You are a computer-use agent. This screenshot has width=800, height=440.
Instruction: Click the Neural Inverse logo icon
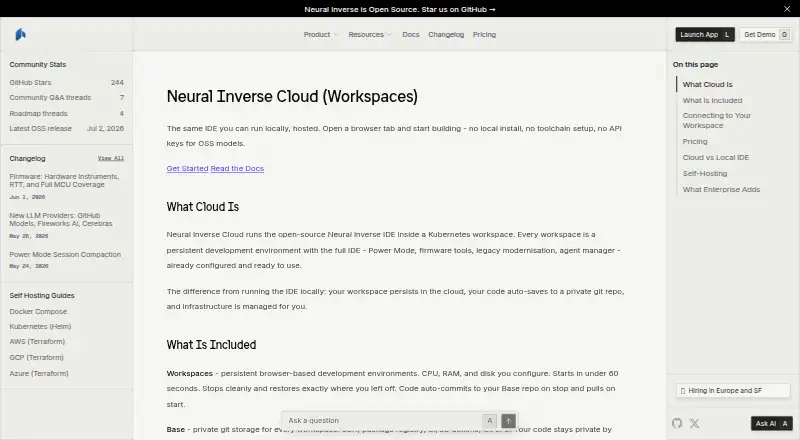[20, 34]
